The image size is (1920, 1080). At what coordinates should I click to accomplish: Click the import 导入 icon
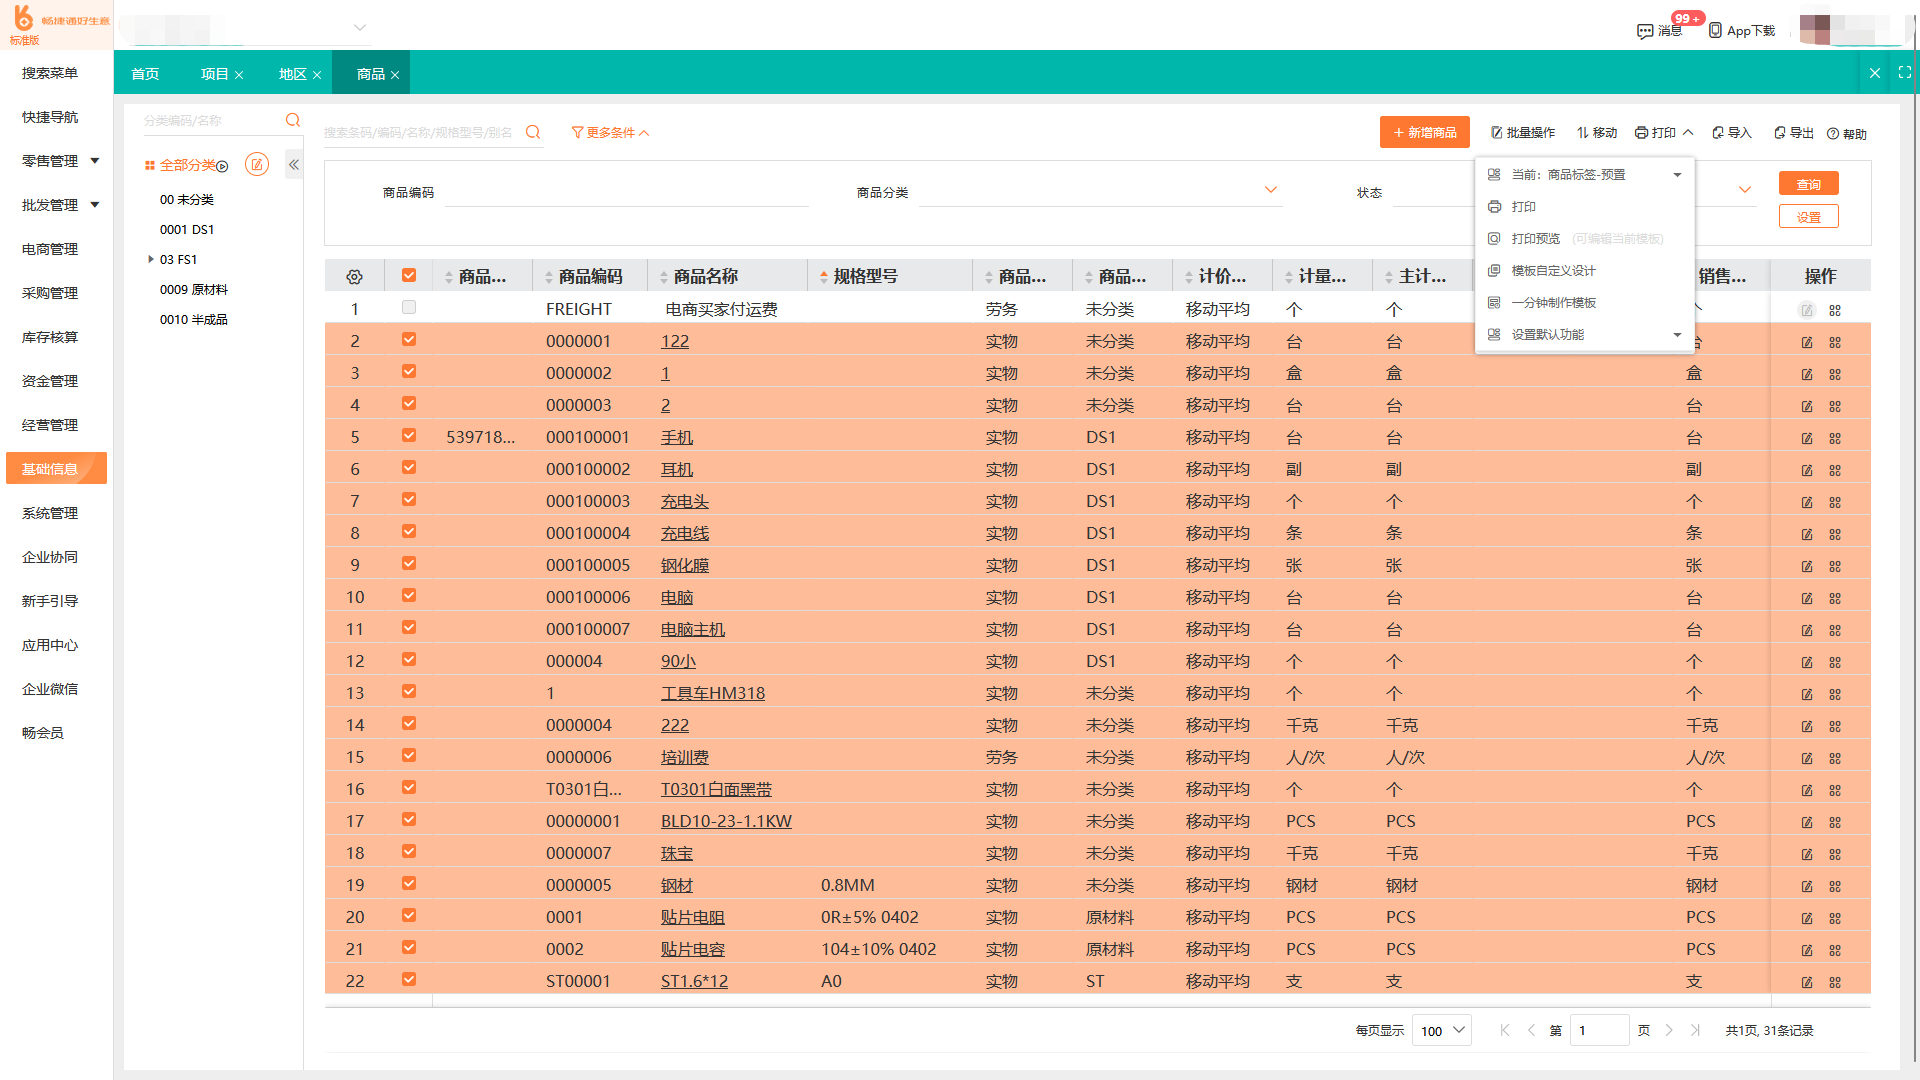pos(1729,131)
